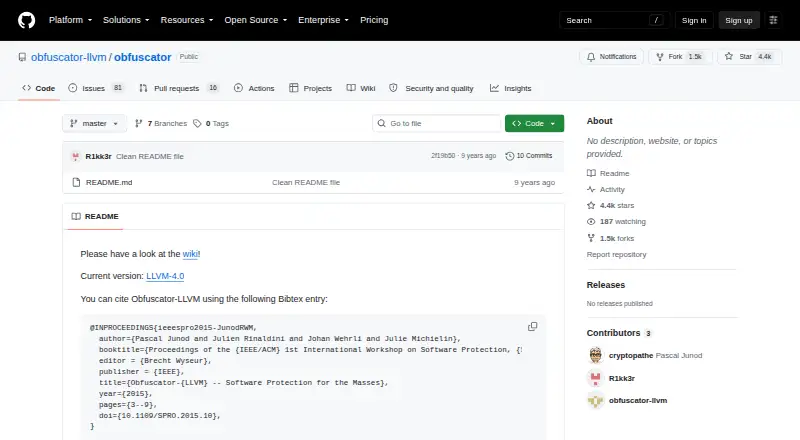
Task: Star the repository
Action: click(749, 57)
